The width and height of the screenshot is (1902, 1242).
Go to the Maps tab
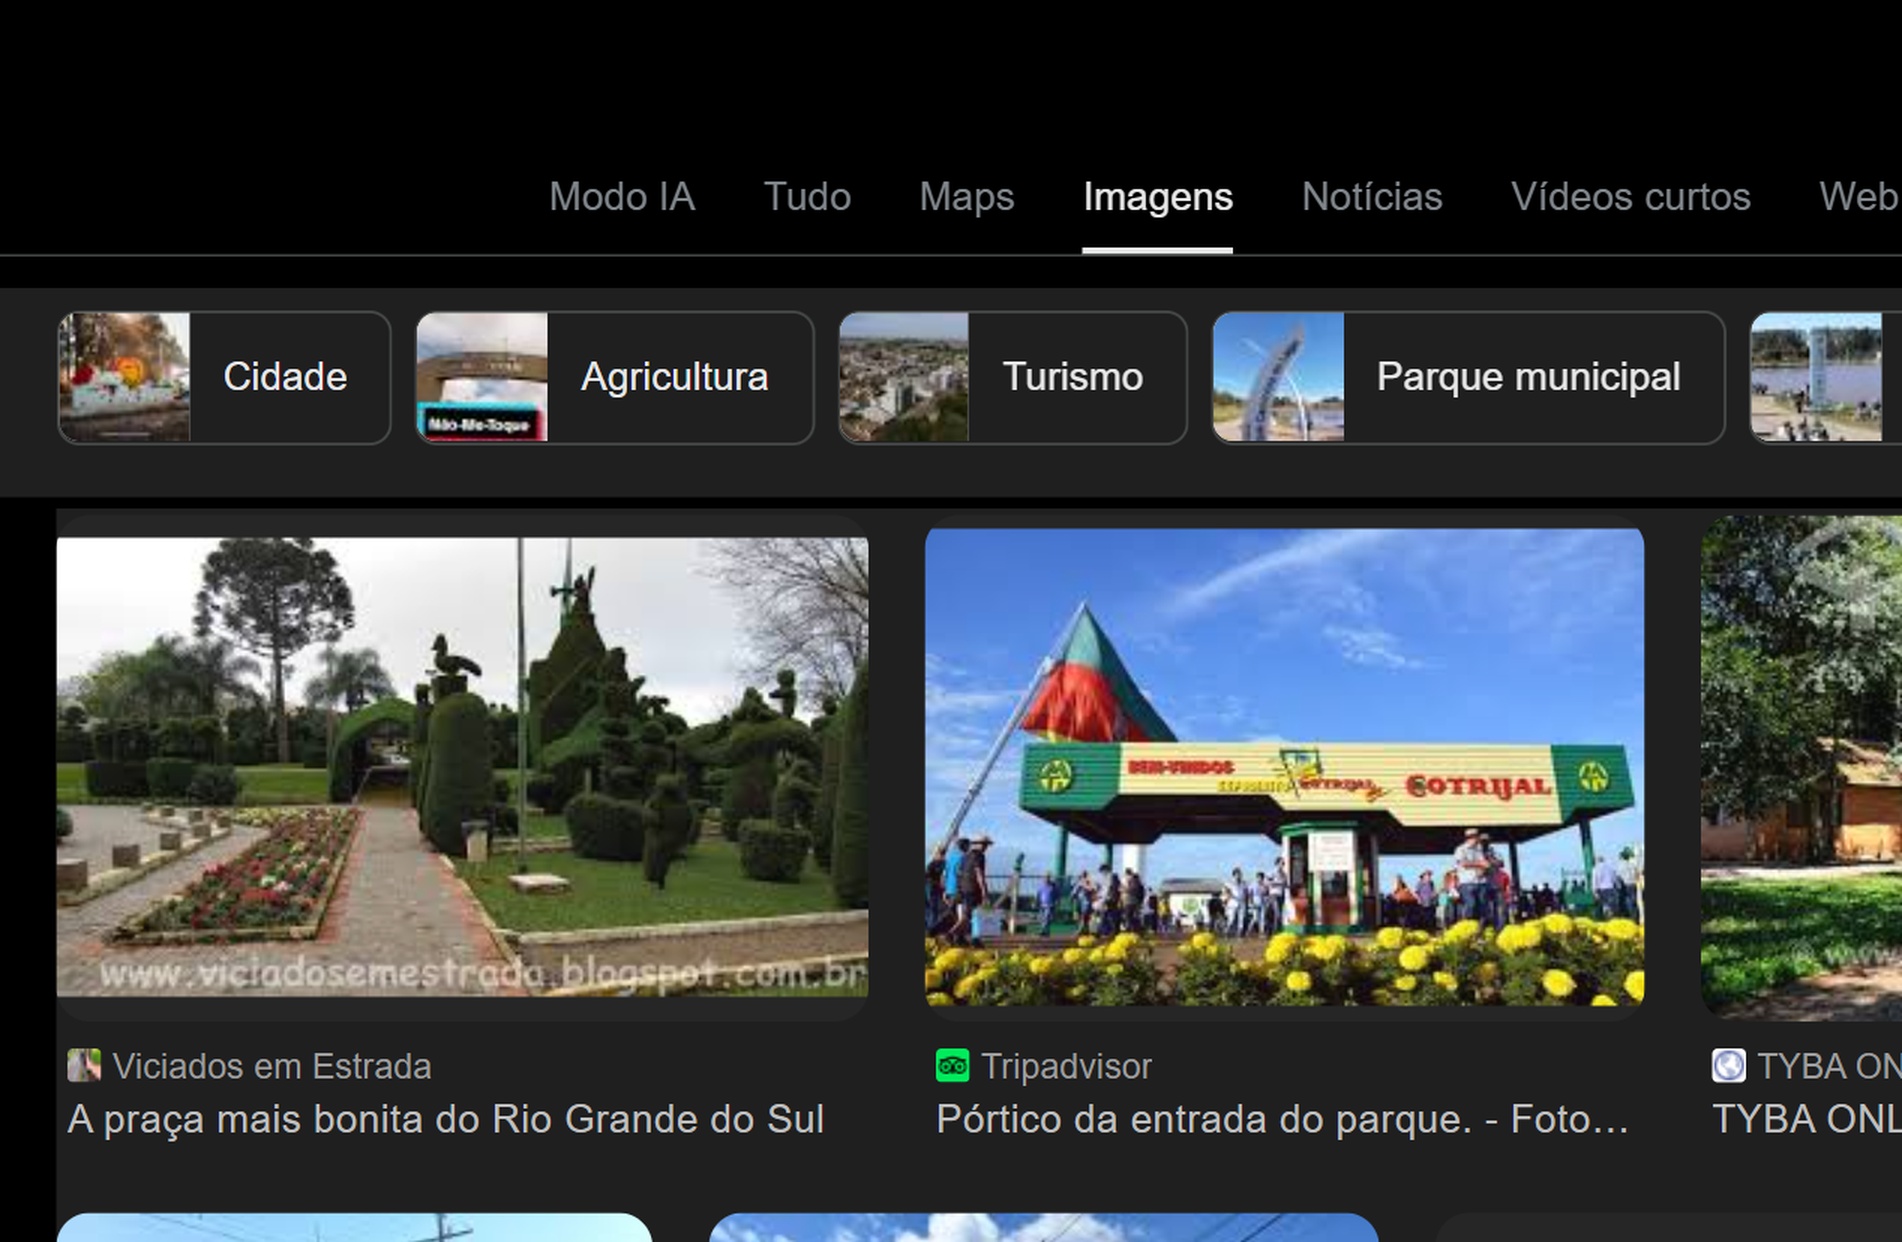click(x=966, y=197)
